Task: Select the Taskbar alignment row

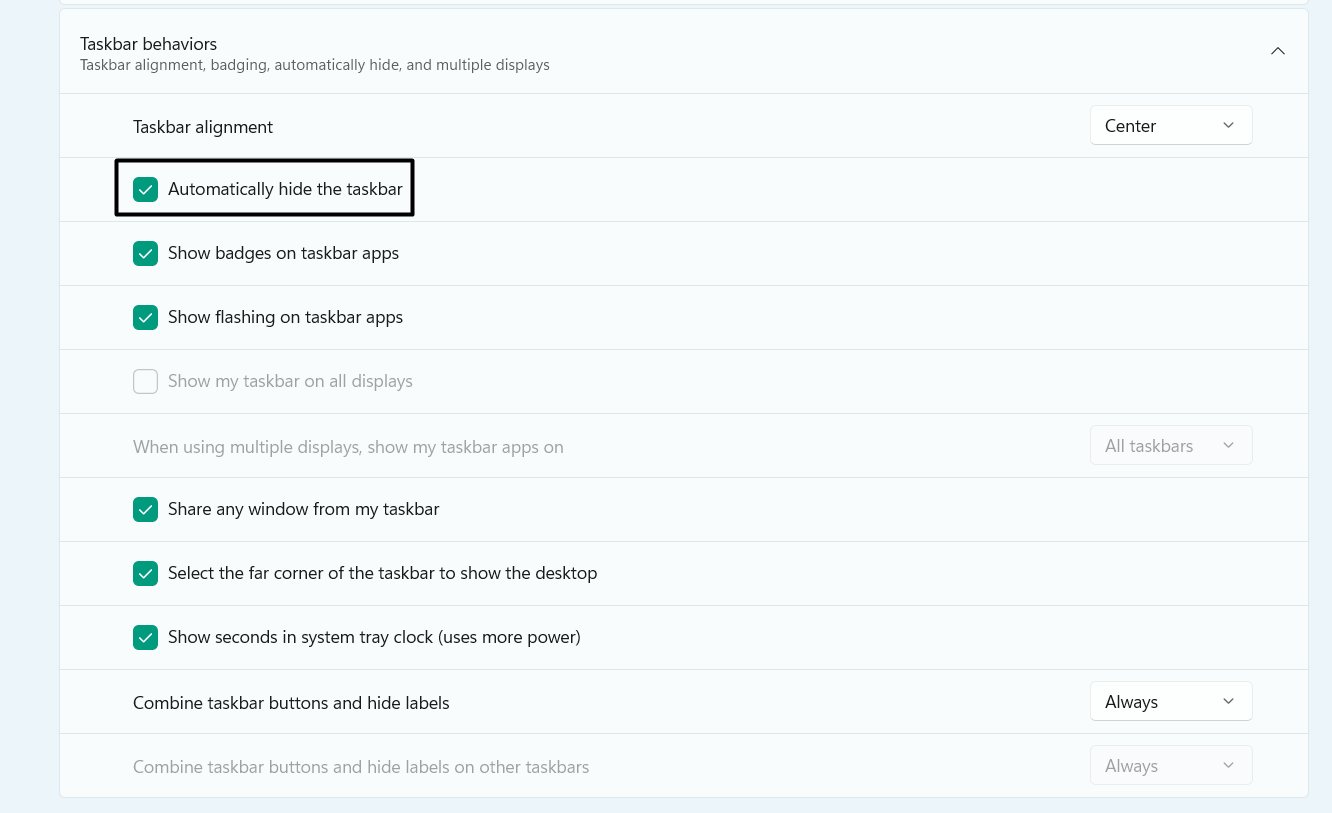Action: tap(203, 127)
